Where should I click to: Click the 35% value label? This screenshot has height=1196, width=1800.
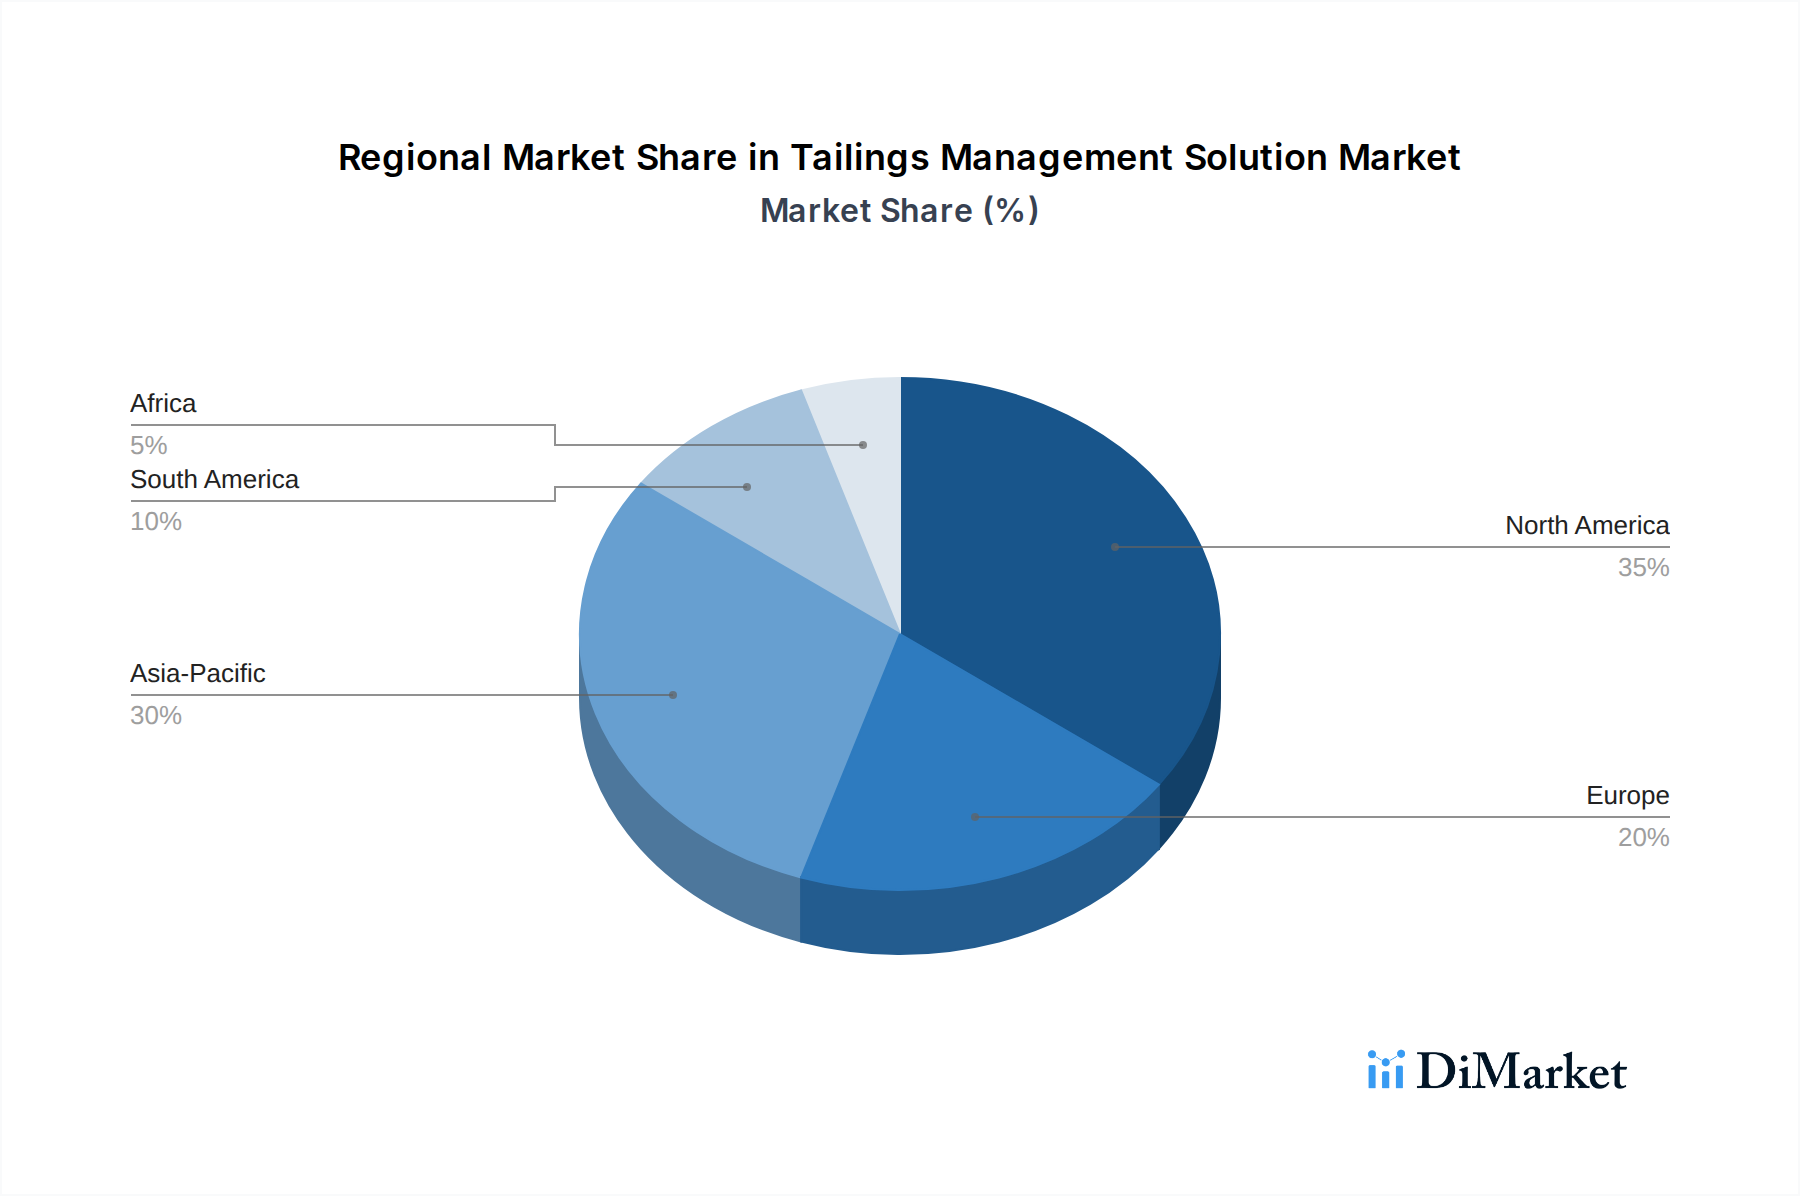coord(1644,568)
